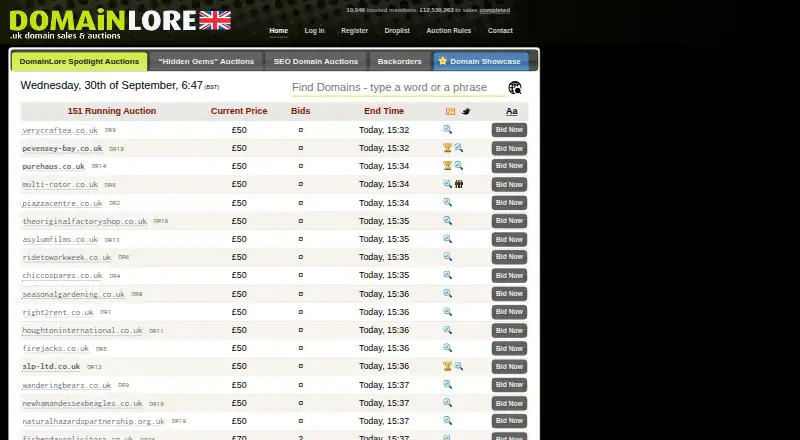
Task: Click trophy icon in purehaus.co.uk row
Action: click(x=447, y=166)
